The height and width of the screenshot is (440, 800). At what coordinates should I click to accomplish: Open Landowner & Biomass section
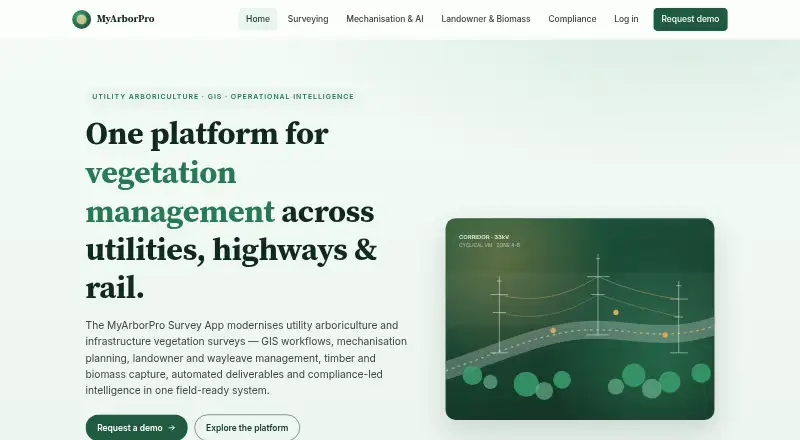click(x=486, y=19)
